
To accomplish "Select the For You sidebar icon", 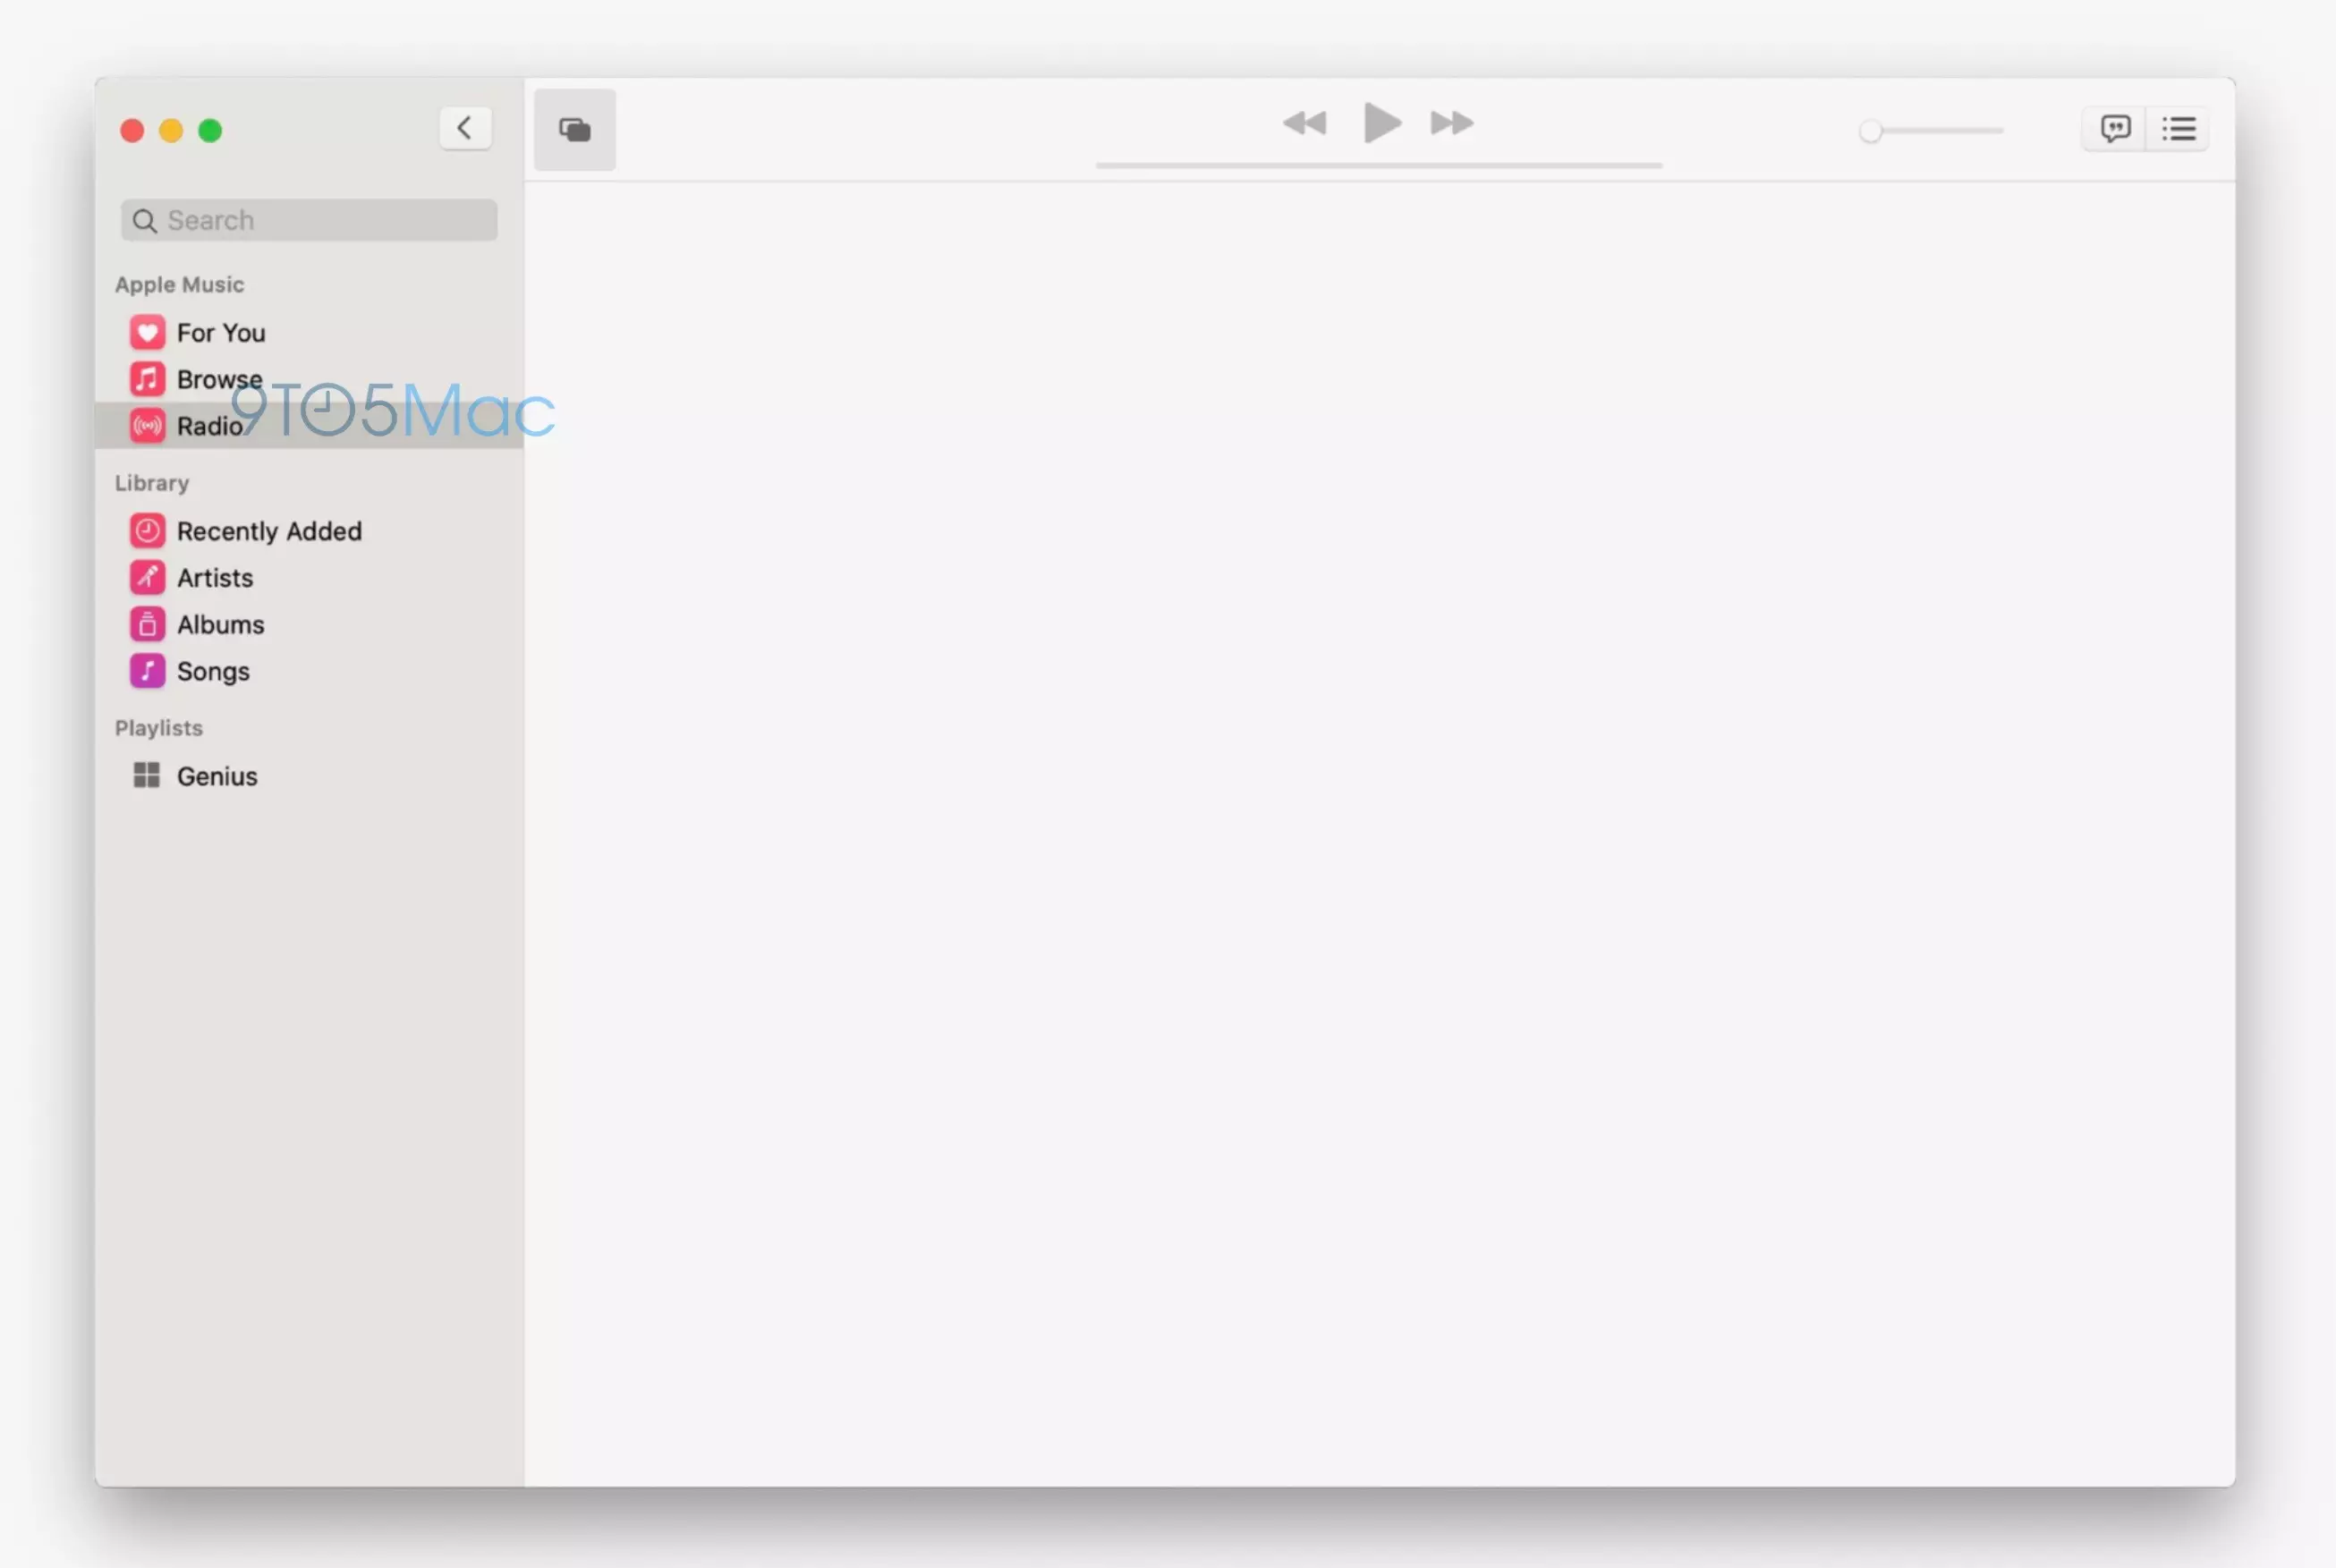I will pos(145,331).
